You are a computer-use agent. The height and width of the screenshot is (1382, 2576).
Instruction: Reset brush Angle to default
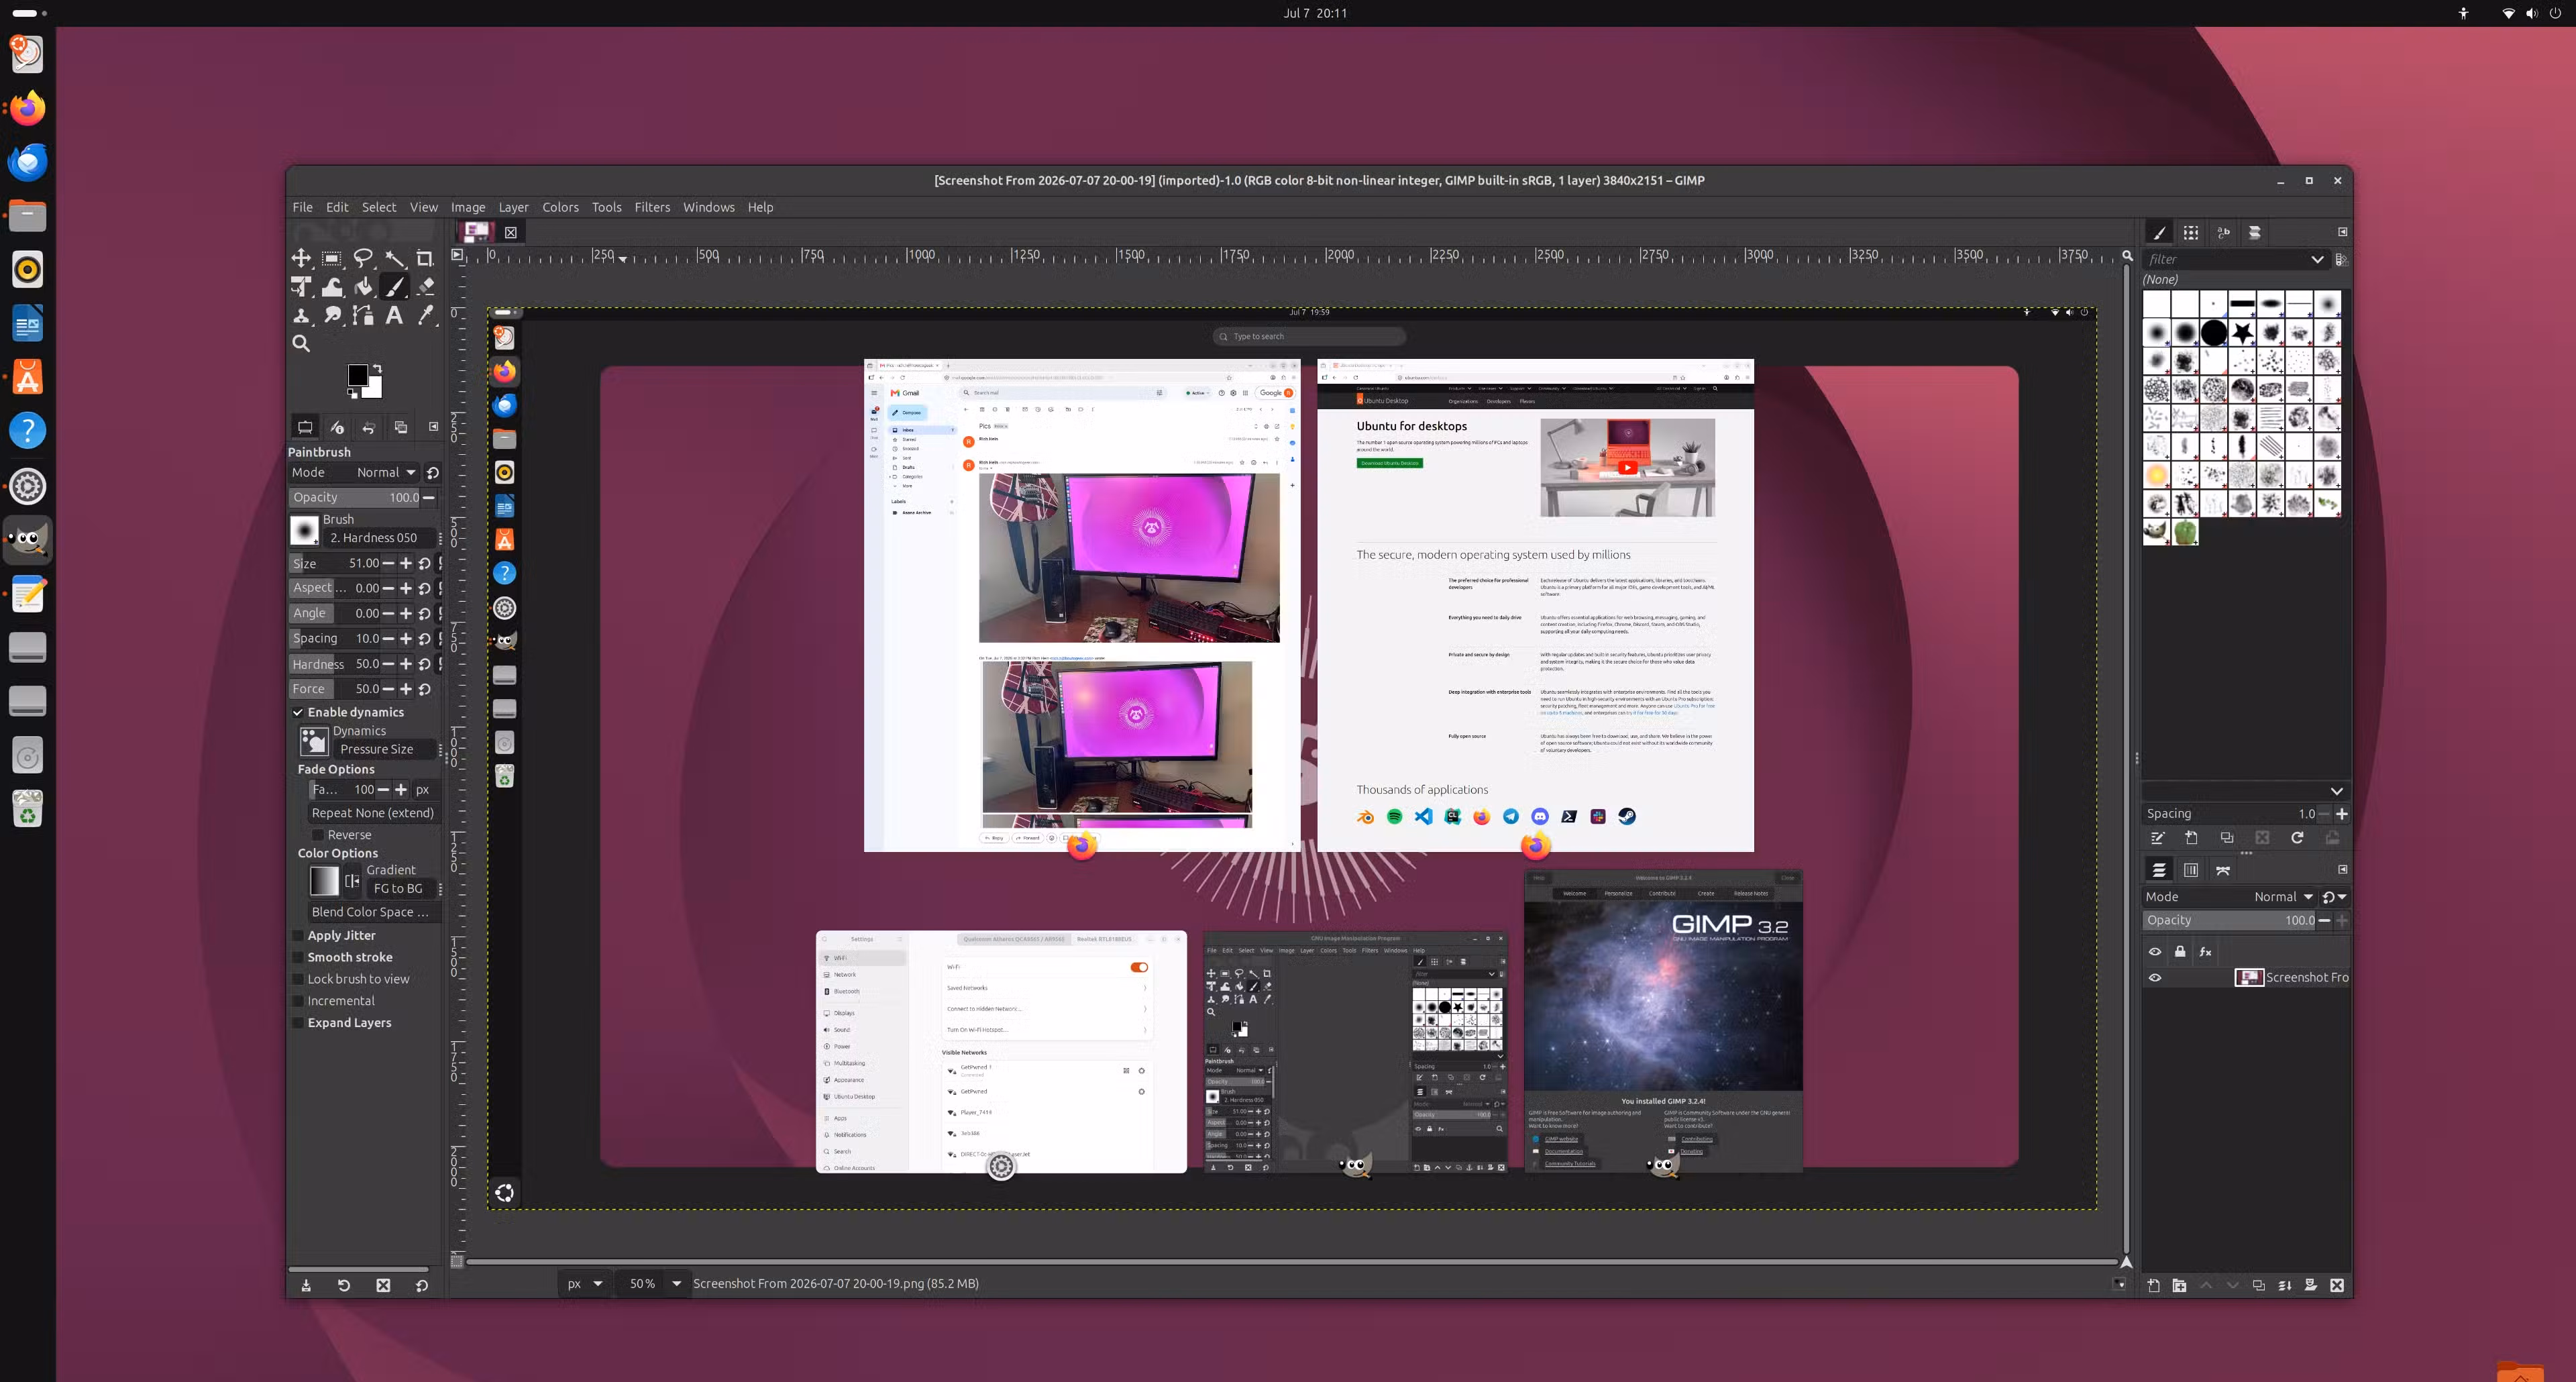[x=424, y=613]
